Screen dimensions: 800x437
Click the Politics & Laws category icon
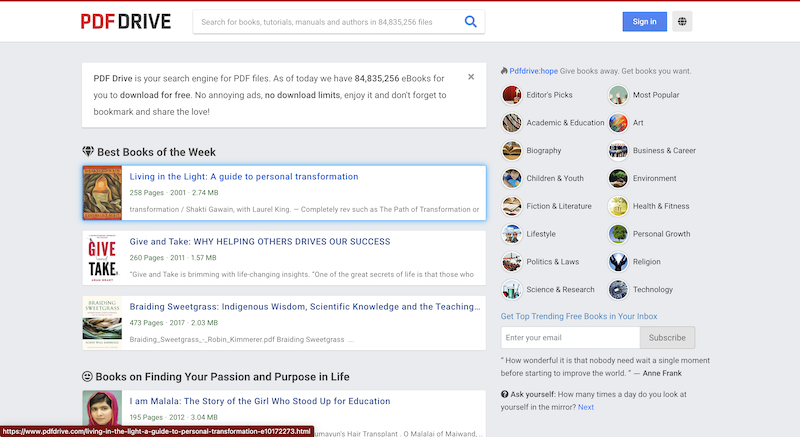click(512, 262)
